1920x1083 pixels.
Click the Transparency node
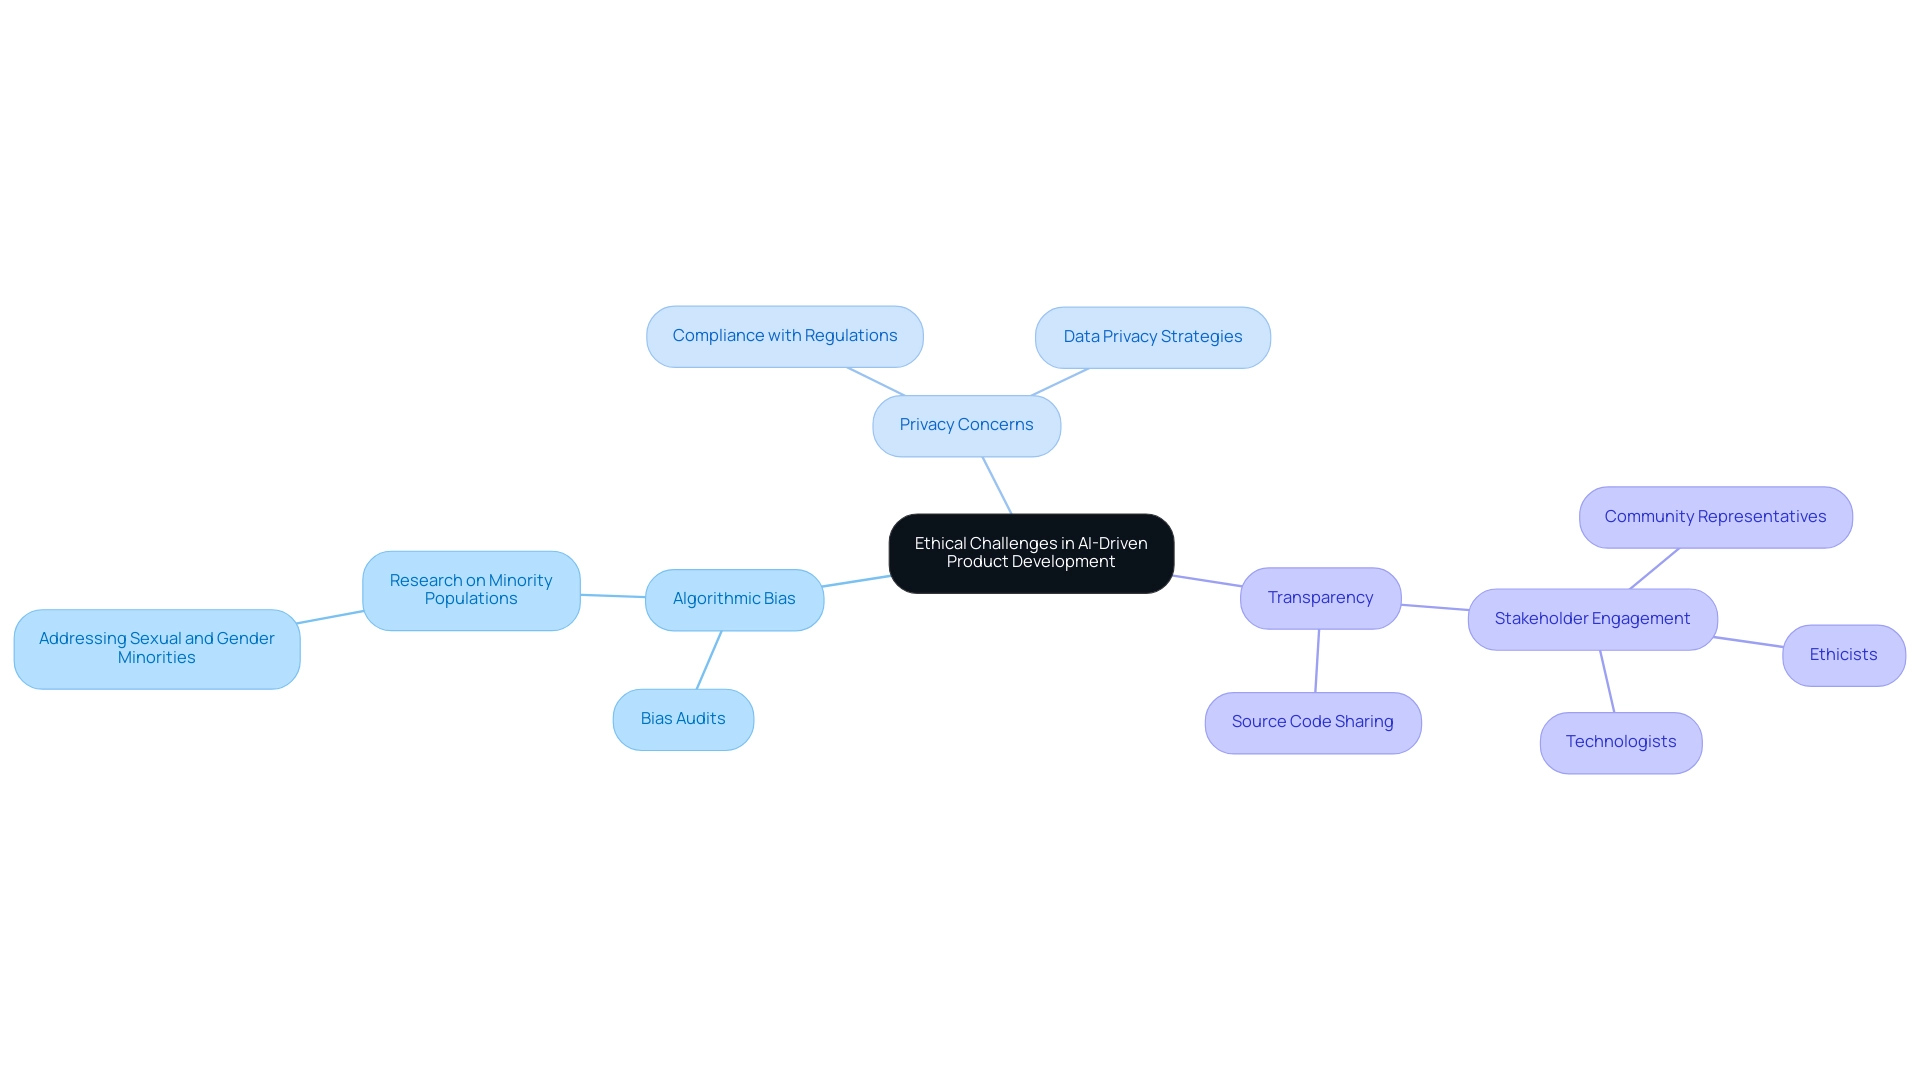pyautogui.click(x=1319, y=596)
